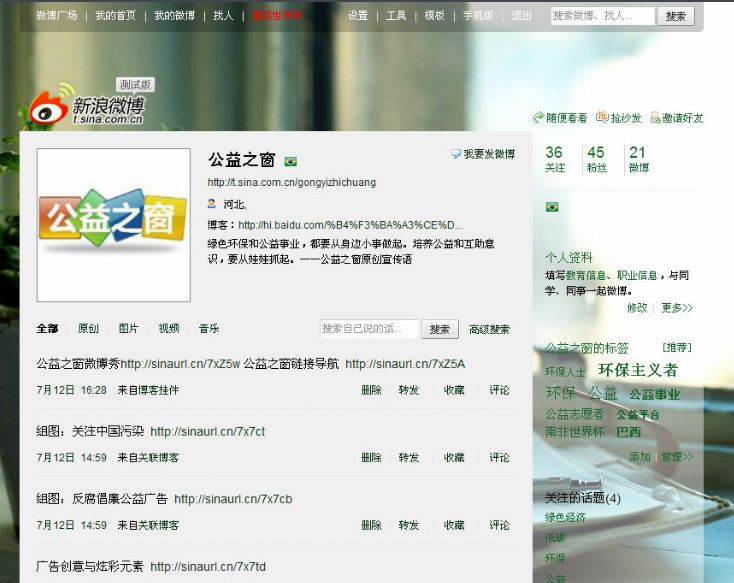Switch to the 图片 filter tab
Image resolution: width=734 pixels, height=583 pixels.
(x=128, y=329)
